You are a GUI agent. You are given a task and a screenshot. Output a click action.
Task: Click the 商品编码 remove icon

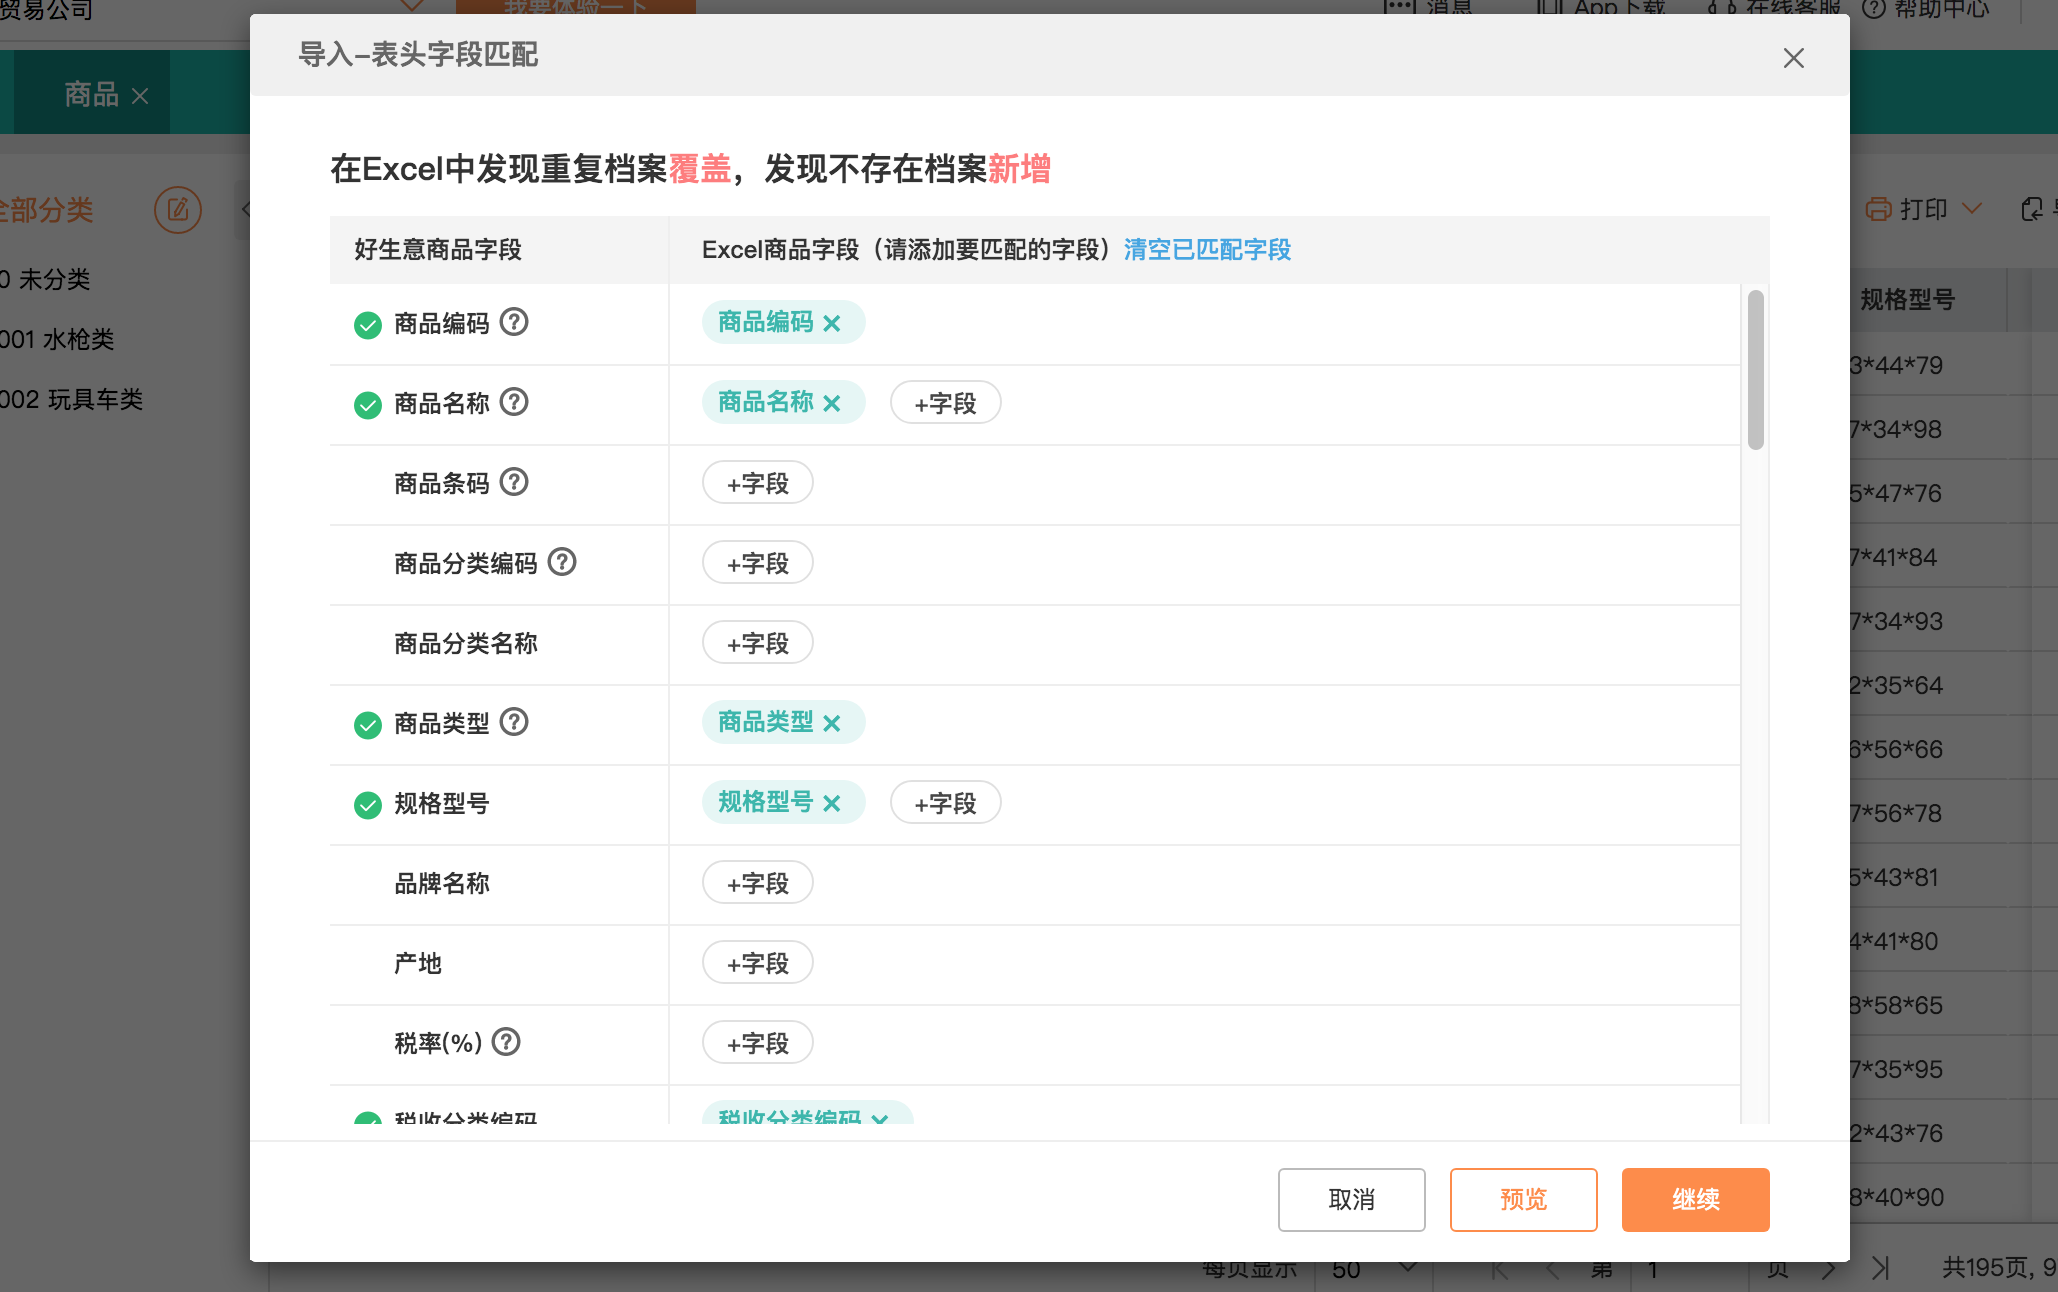(830, 322)
